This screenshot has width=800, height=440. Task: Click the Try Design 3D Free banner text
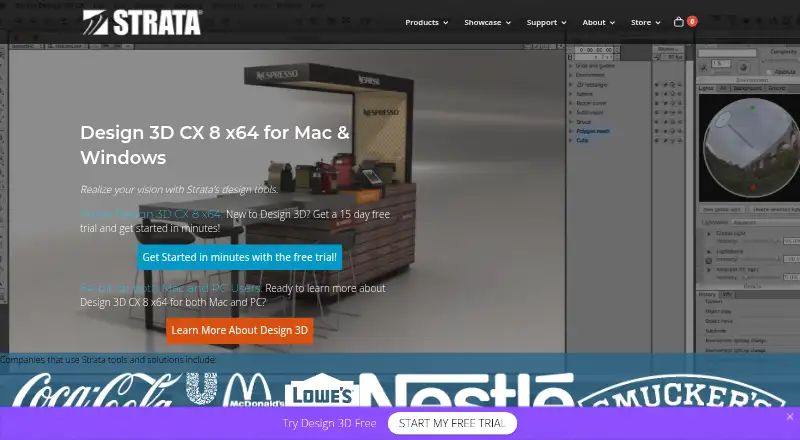tap(330, 423)
